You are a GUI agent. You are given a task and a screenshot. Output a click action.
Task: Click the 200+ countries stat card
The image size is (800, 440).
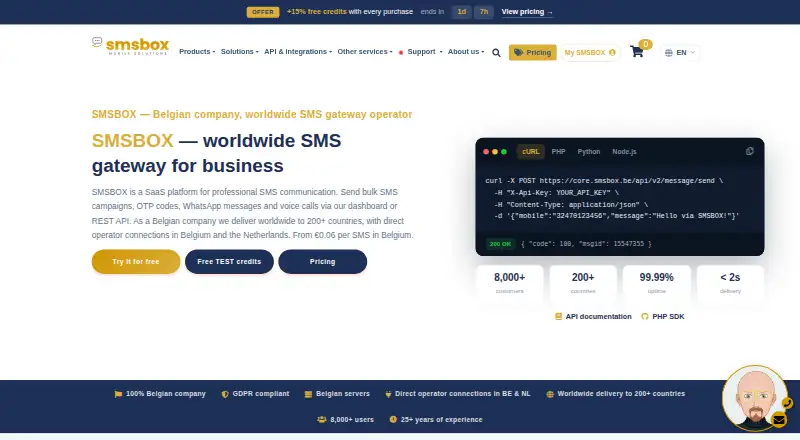pyautogui.click(x=583, y=282)
